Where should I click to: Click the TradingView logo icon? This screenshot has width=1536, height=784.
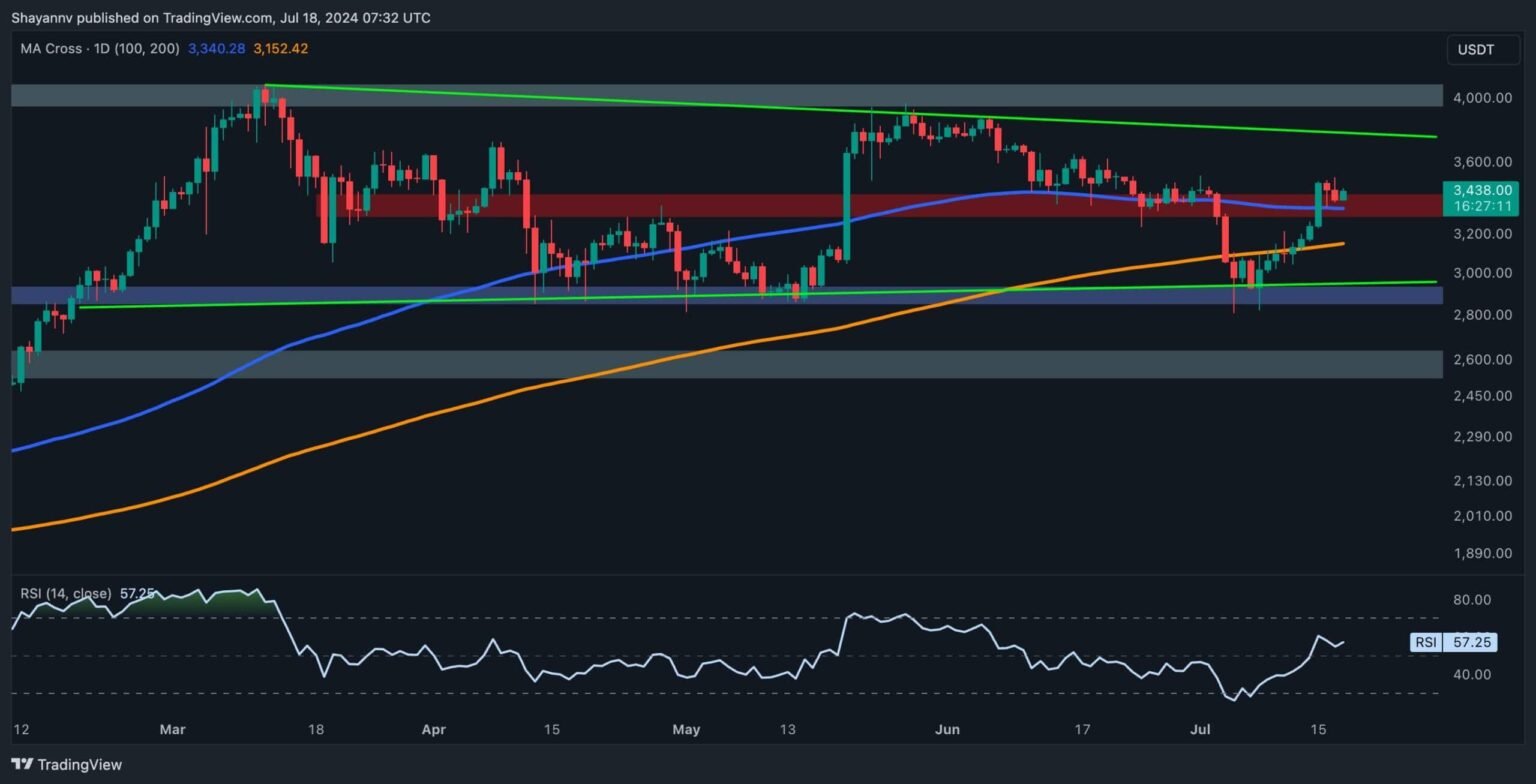(21, 765)
